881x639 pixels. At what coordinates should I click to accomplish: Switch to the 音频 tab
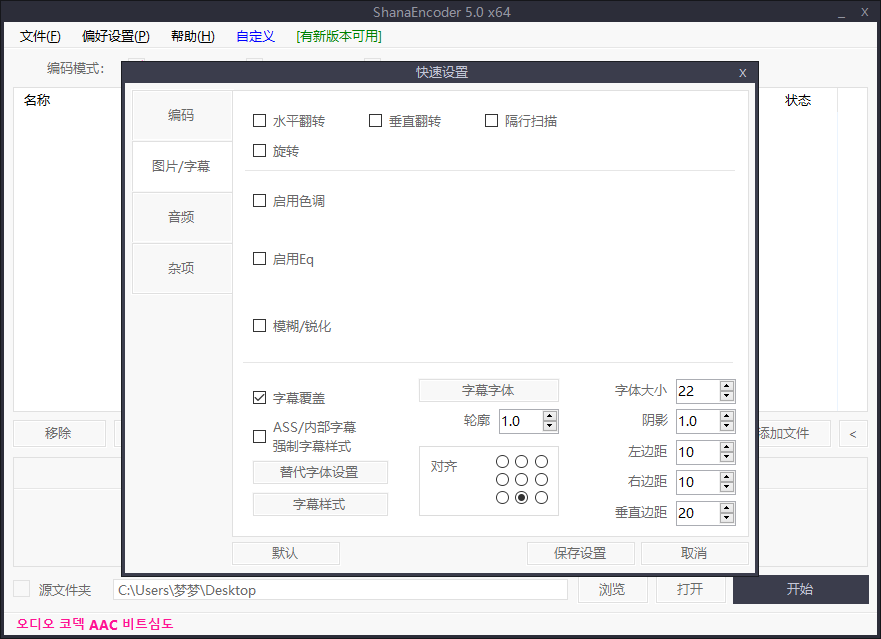(181, 217)
